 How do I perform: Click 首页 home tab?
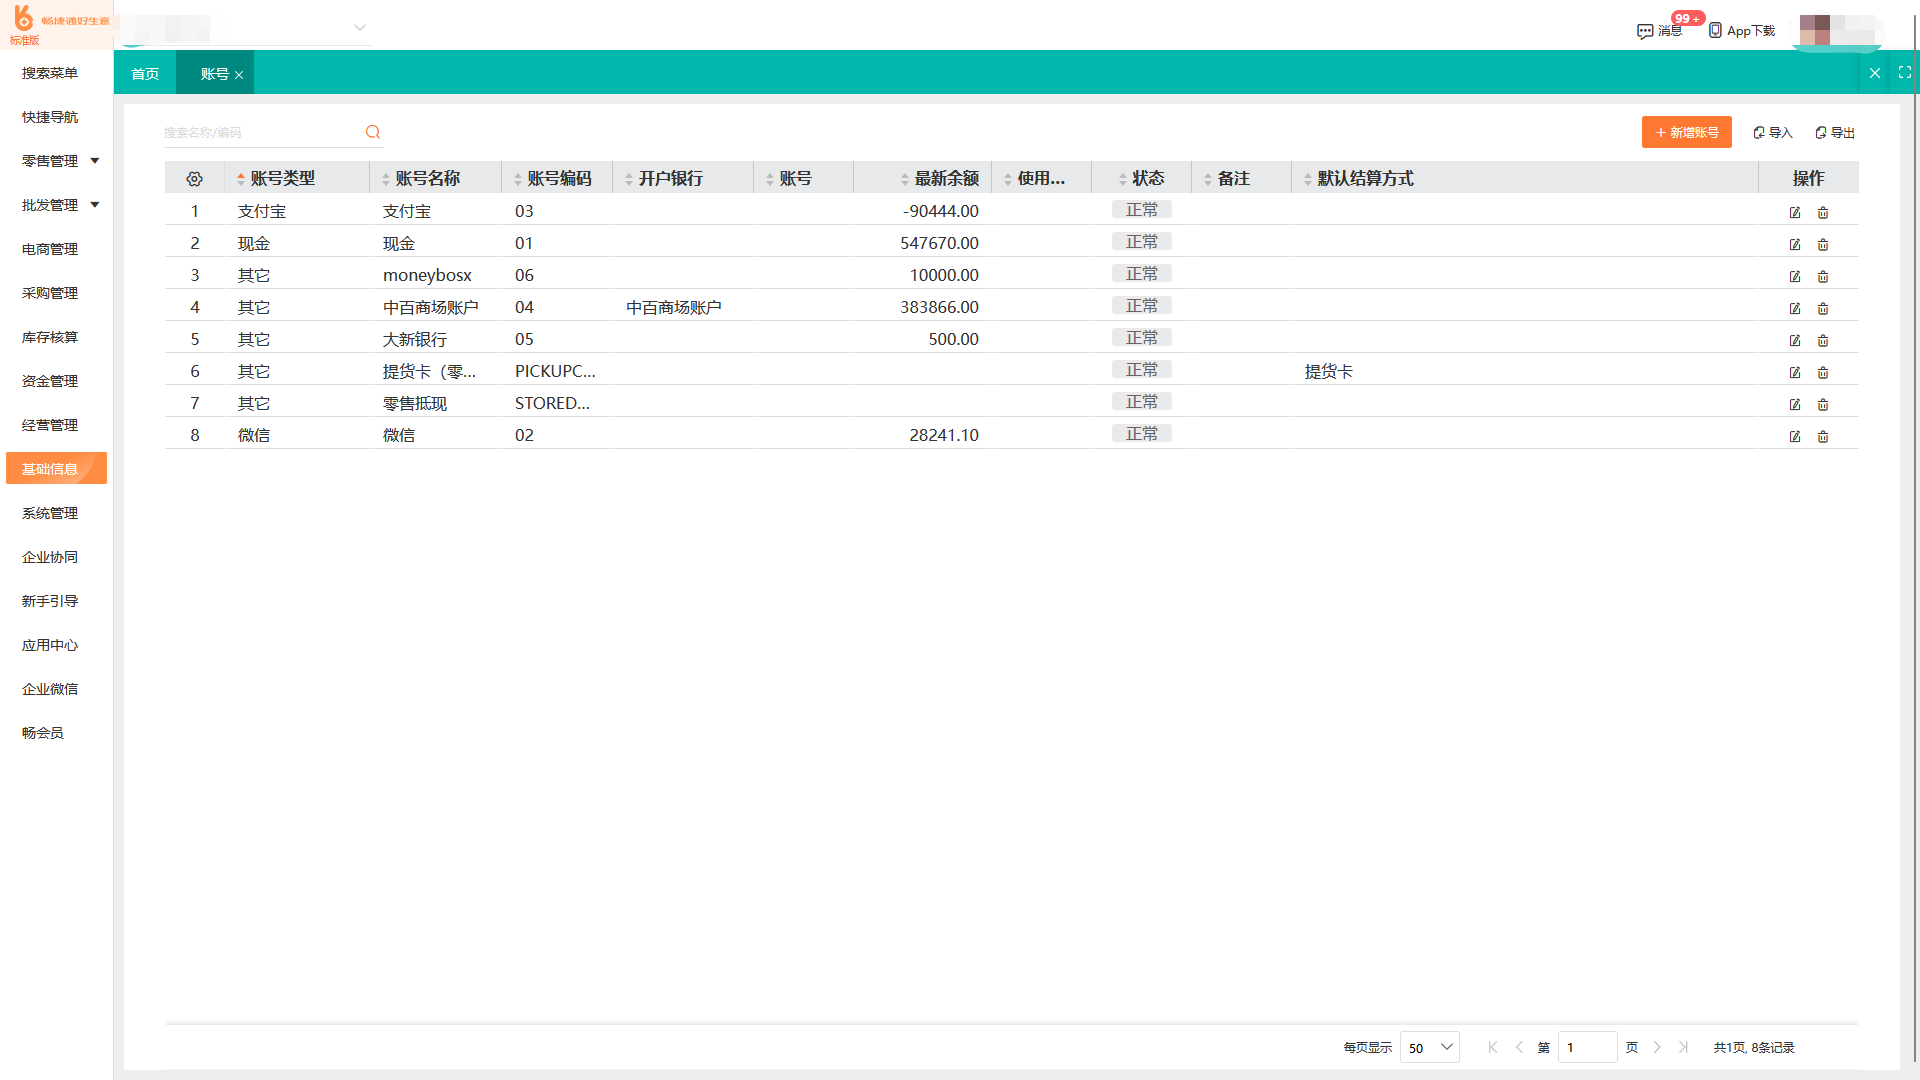[x=145, y=73]
